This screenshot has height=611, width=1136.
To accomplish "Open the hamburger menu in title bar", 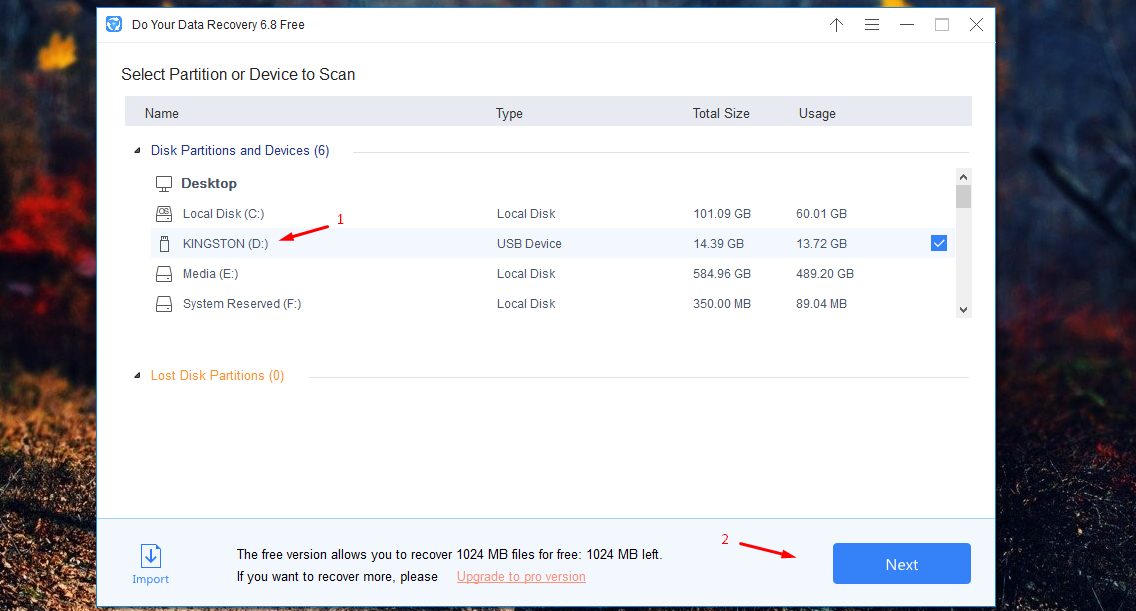I will 872,25.
